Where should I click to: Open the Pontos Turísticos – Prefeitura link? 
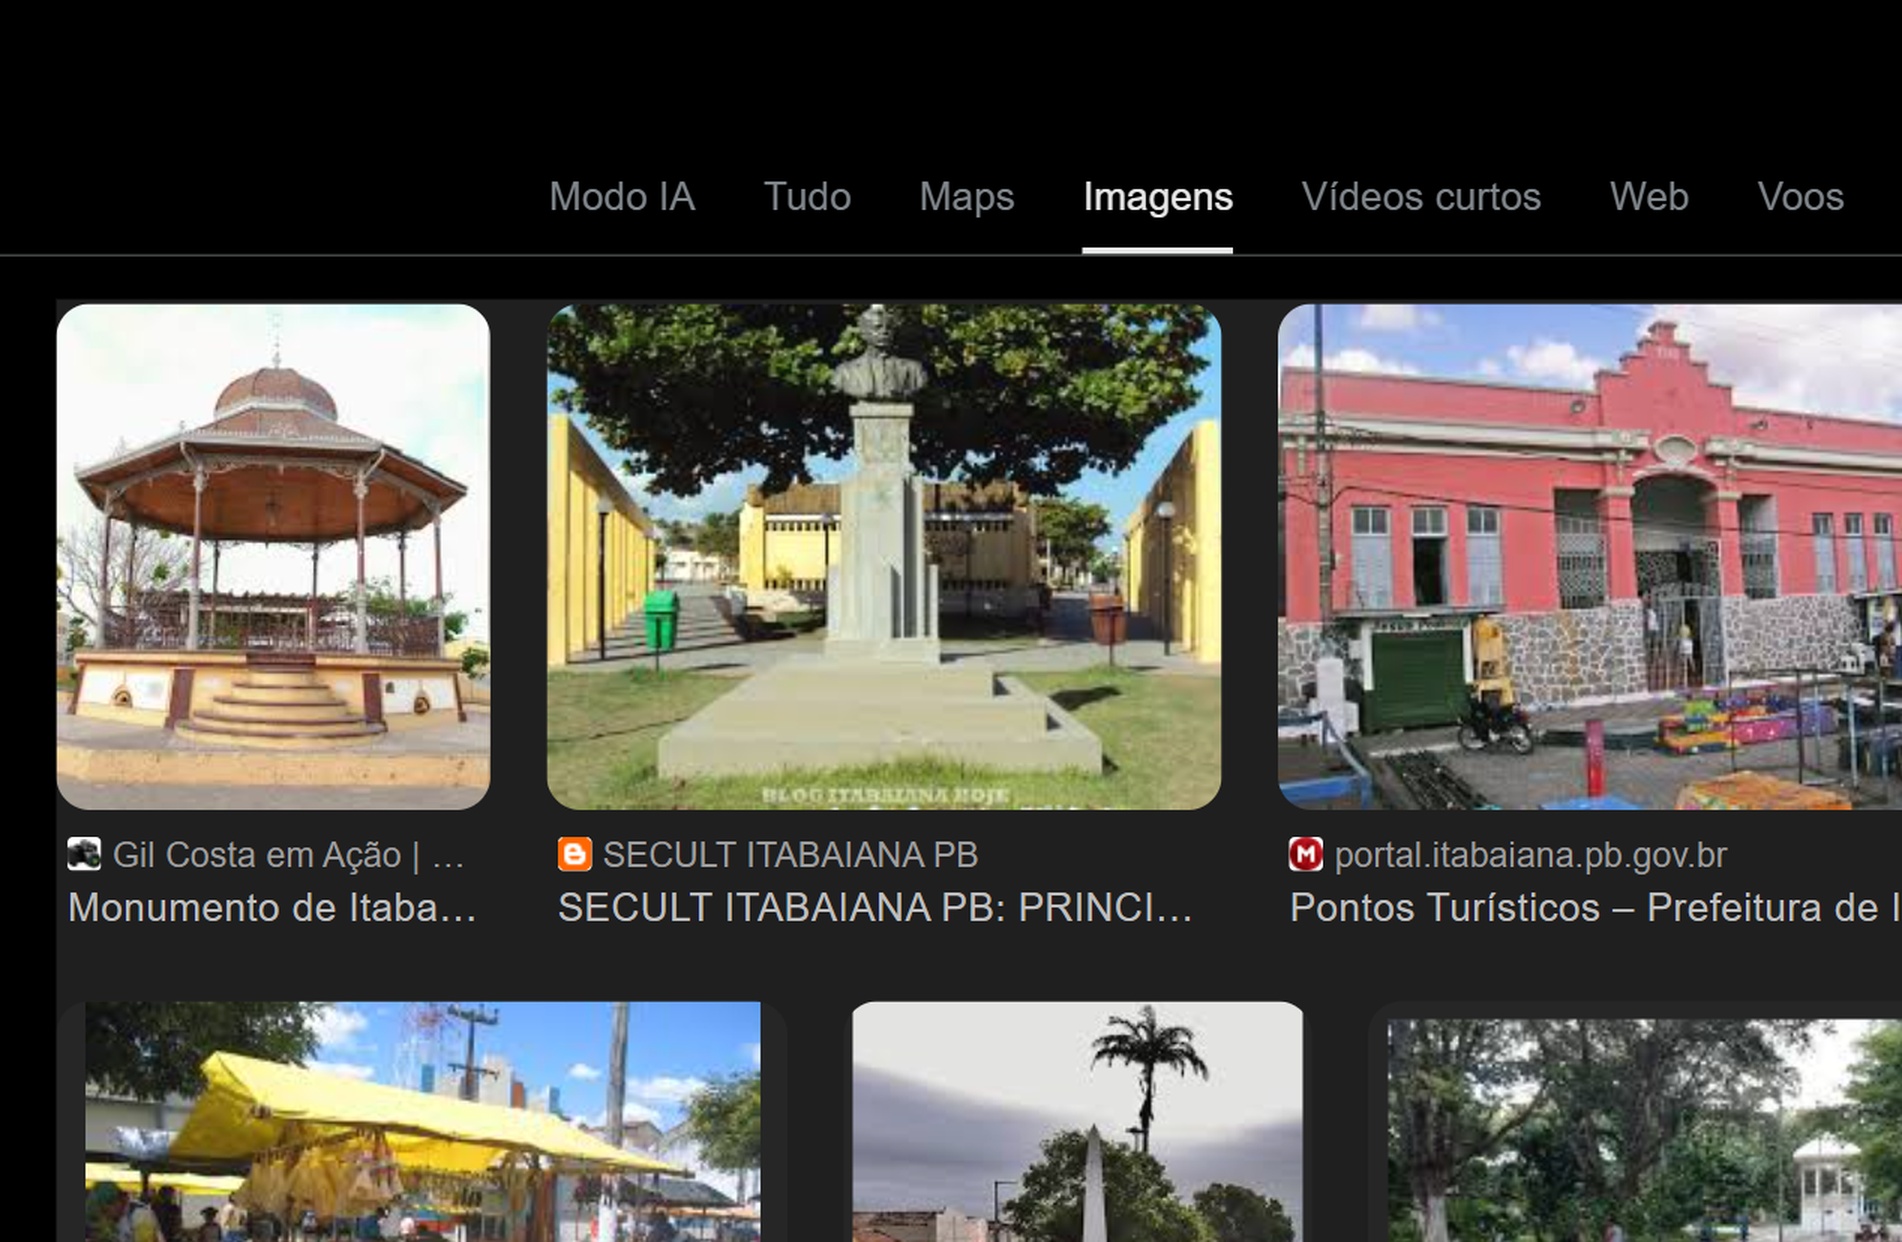point(1594,908)
